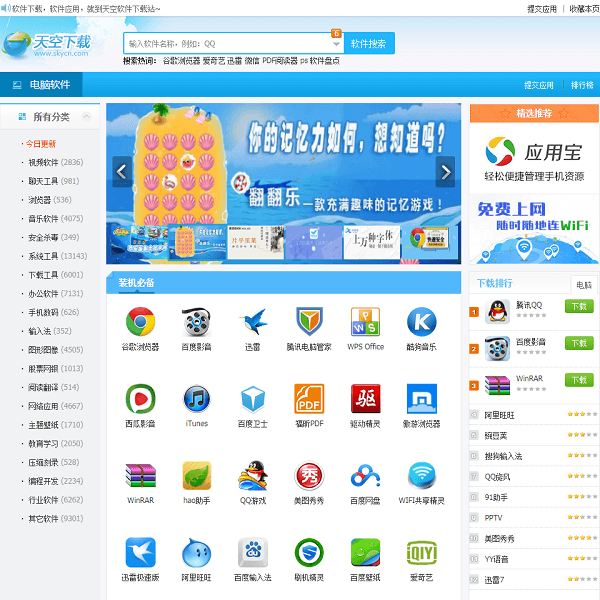This screenshot has height=600, width=600.
Task: Collapse the 所有分类 category chevron
Action: [x=86, y=117]
